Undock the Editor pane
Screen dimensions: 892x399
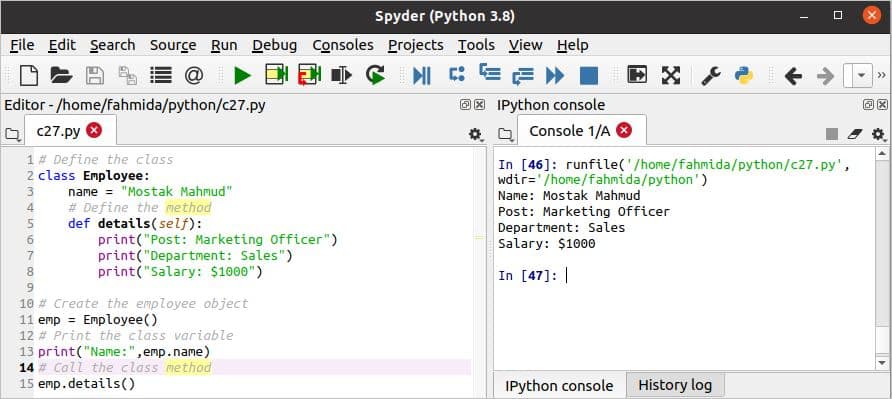[465, 105]
